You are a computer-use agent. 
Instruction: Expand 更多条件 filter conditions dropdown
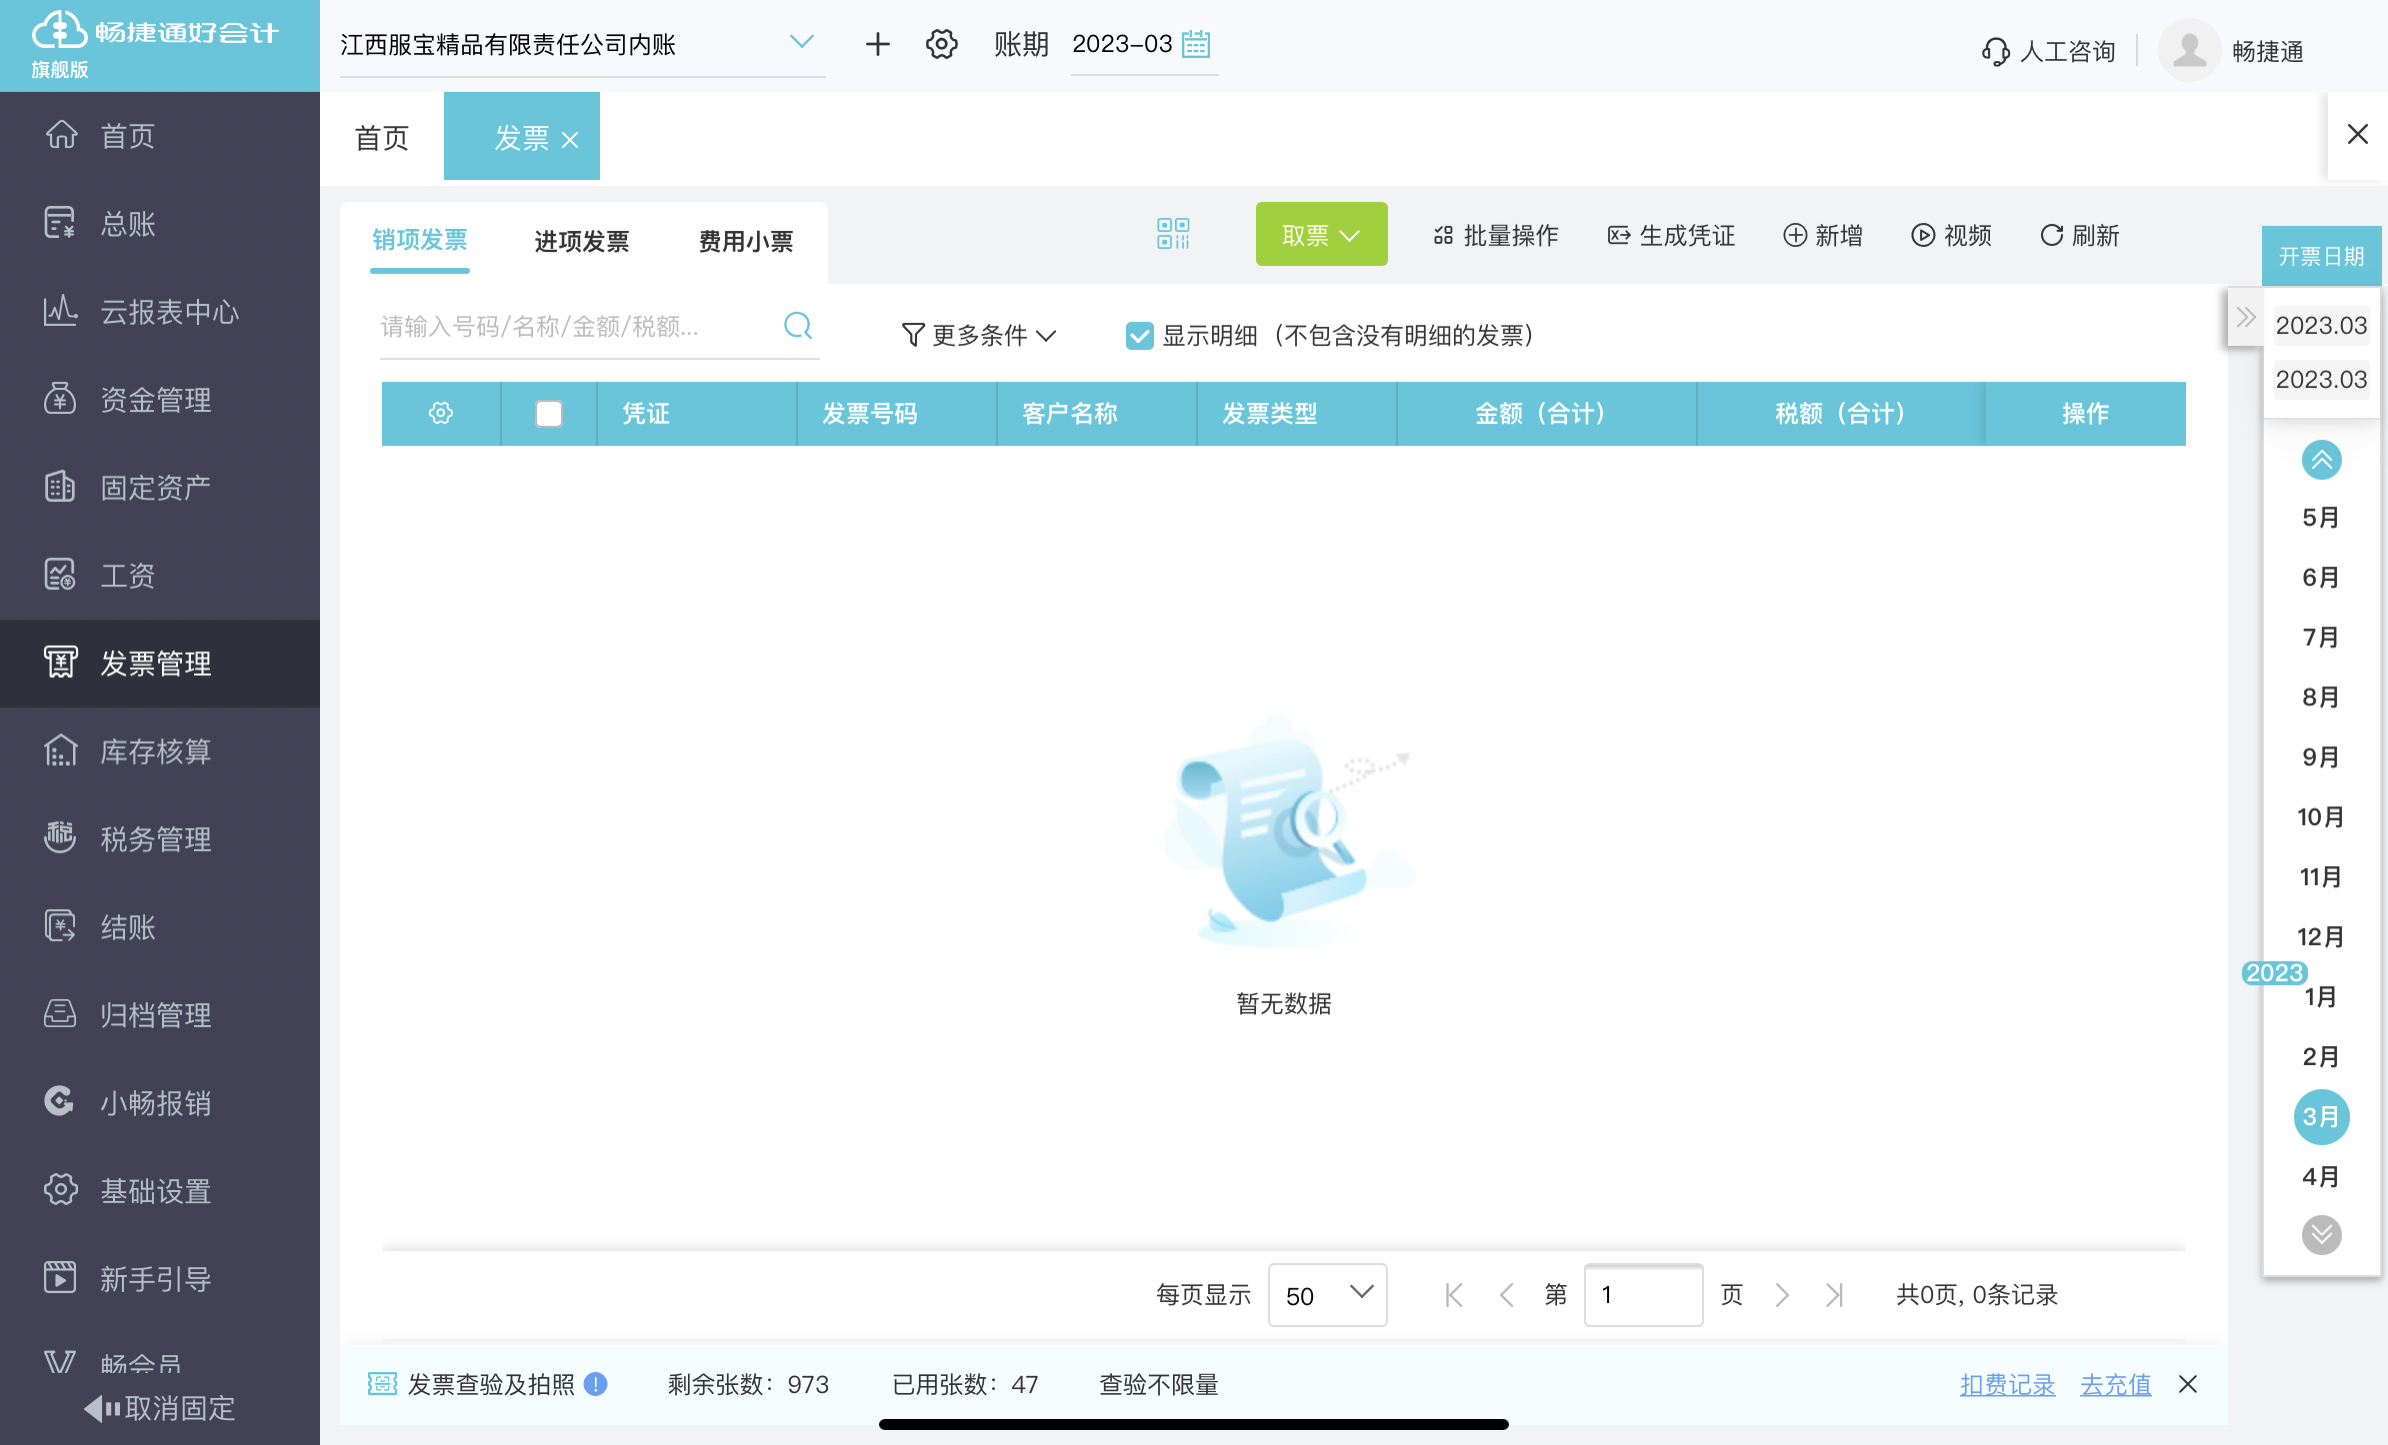pyautogui.click(x=981, y=336)
